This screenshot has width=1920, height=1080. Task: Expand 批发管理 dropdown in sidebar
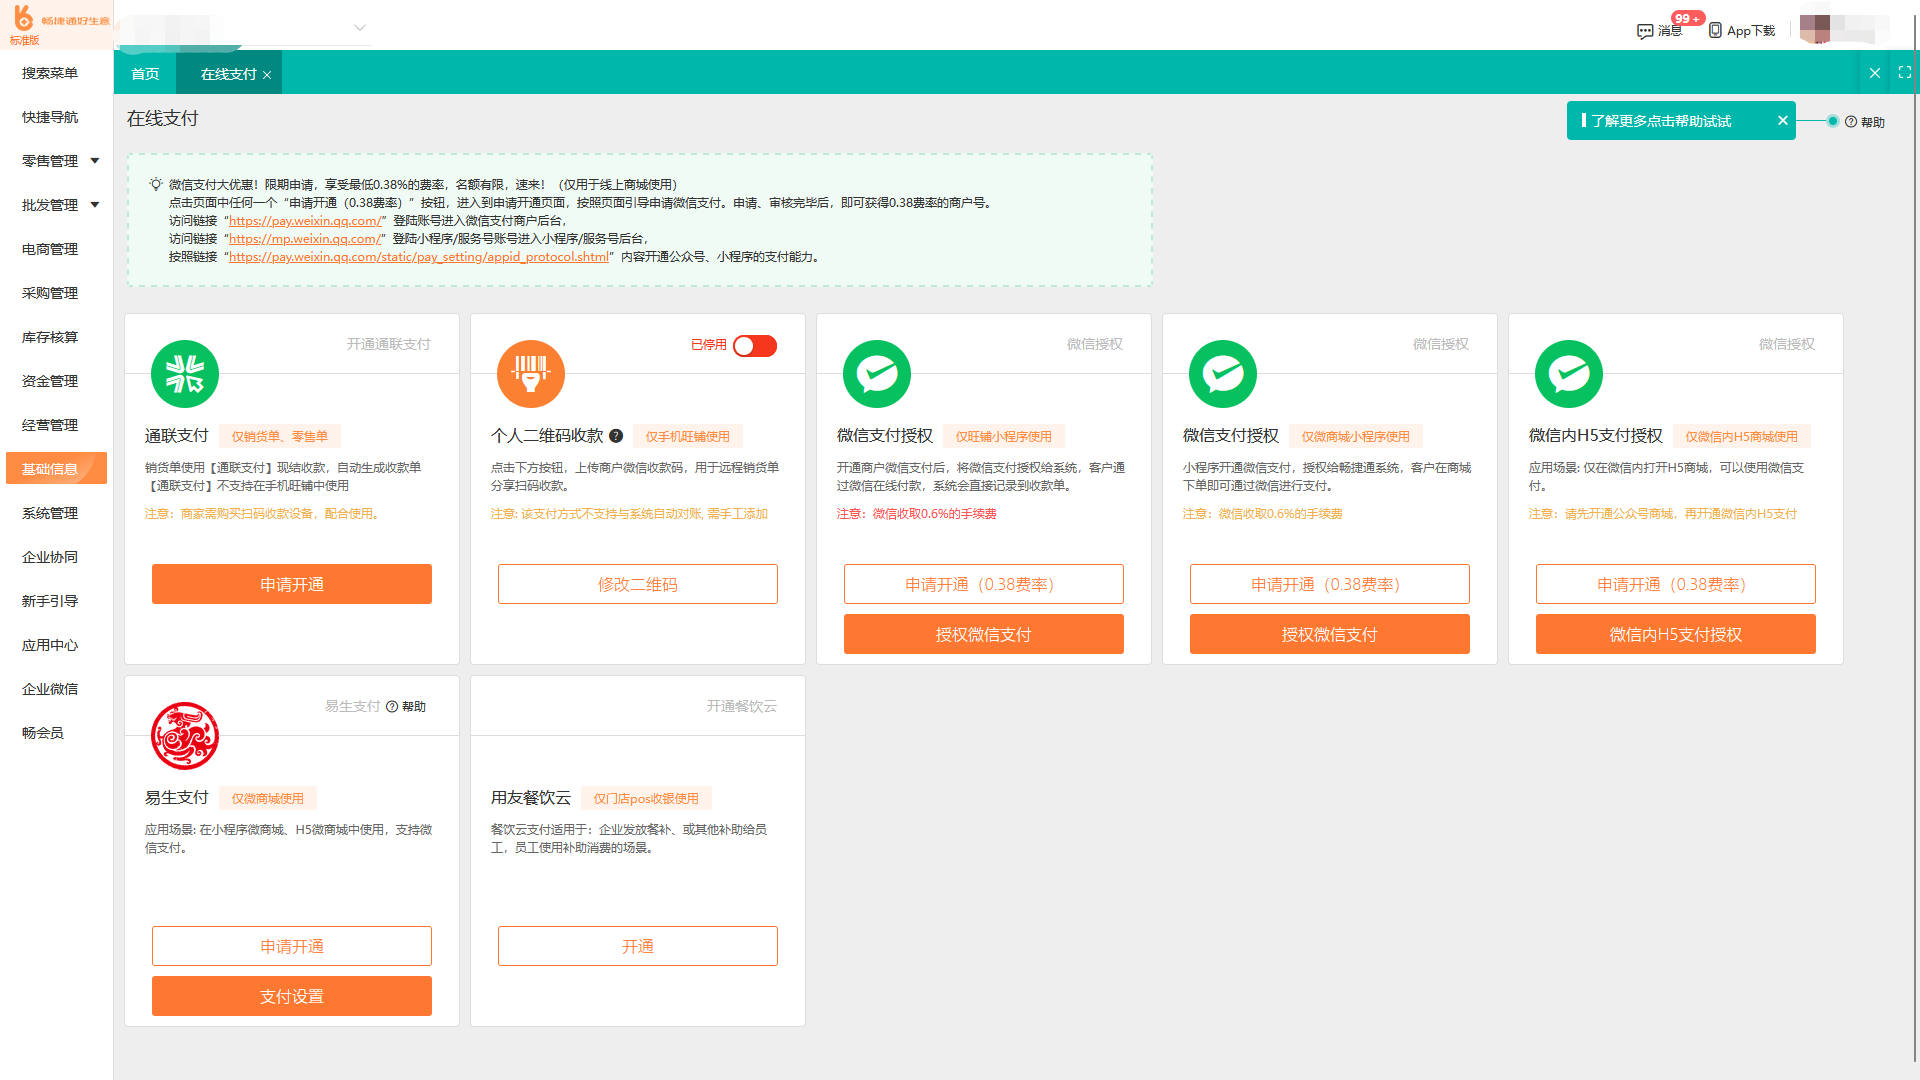click(x=59, y=204)
